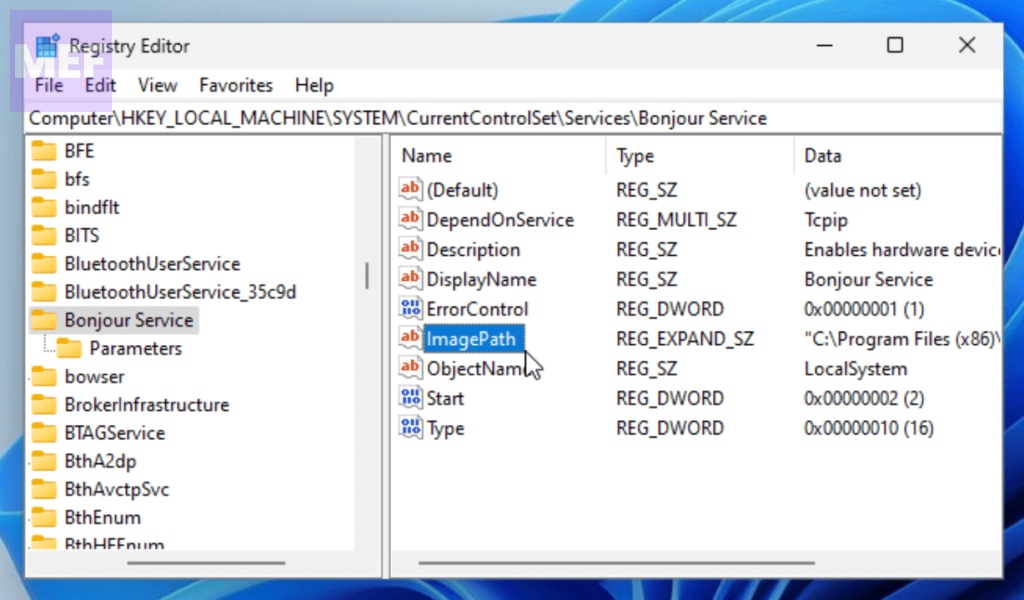Click the Start DWORD value icon
The image size is (1024, 600).
click(x=410, y=398)
